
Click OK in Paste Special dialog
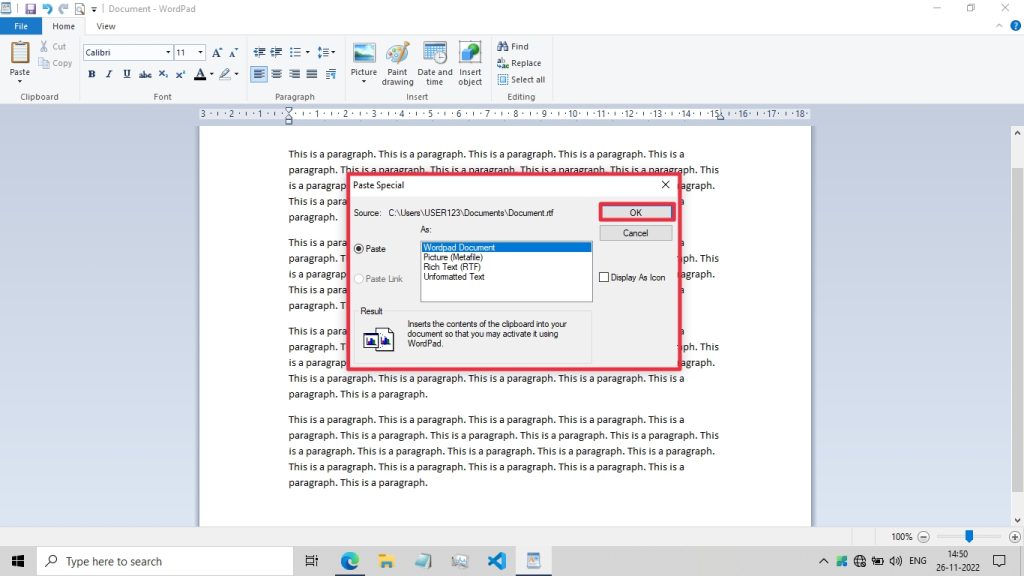635,212
